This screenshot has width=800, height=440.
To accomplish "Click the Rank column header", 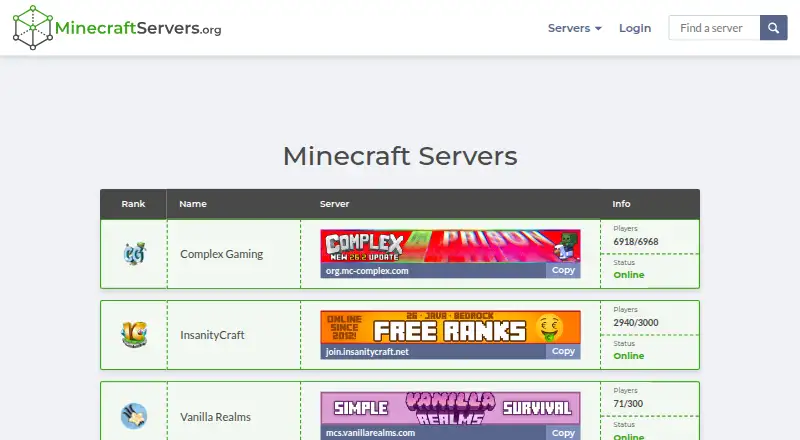I will coord(133,204).
